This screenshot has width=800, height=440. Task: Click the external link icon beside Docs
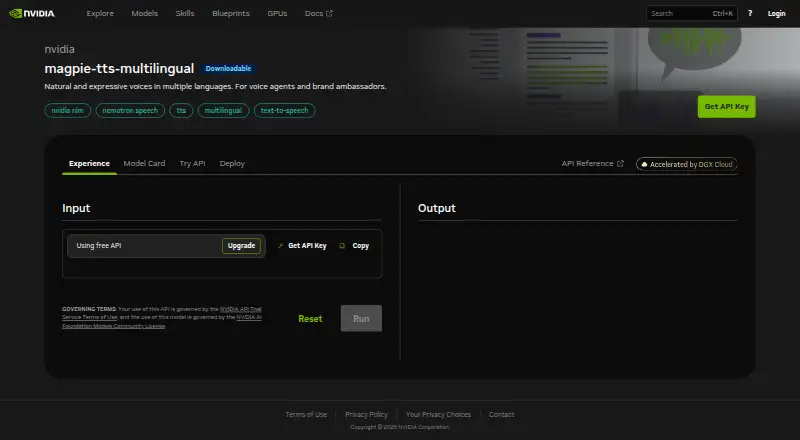click(329, 13)
